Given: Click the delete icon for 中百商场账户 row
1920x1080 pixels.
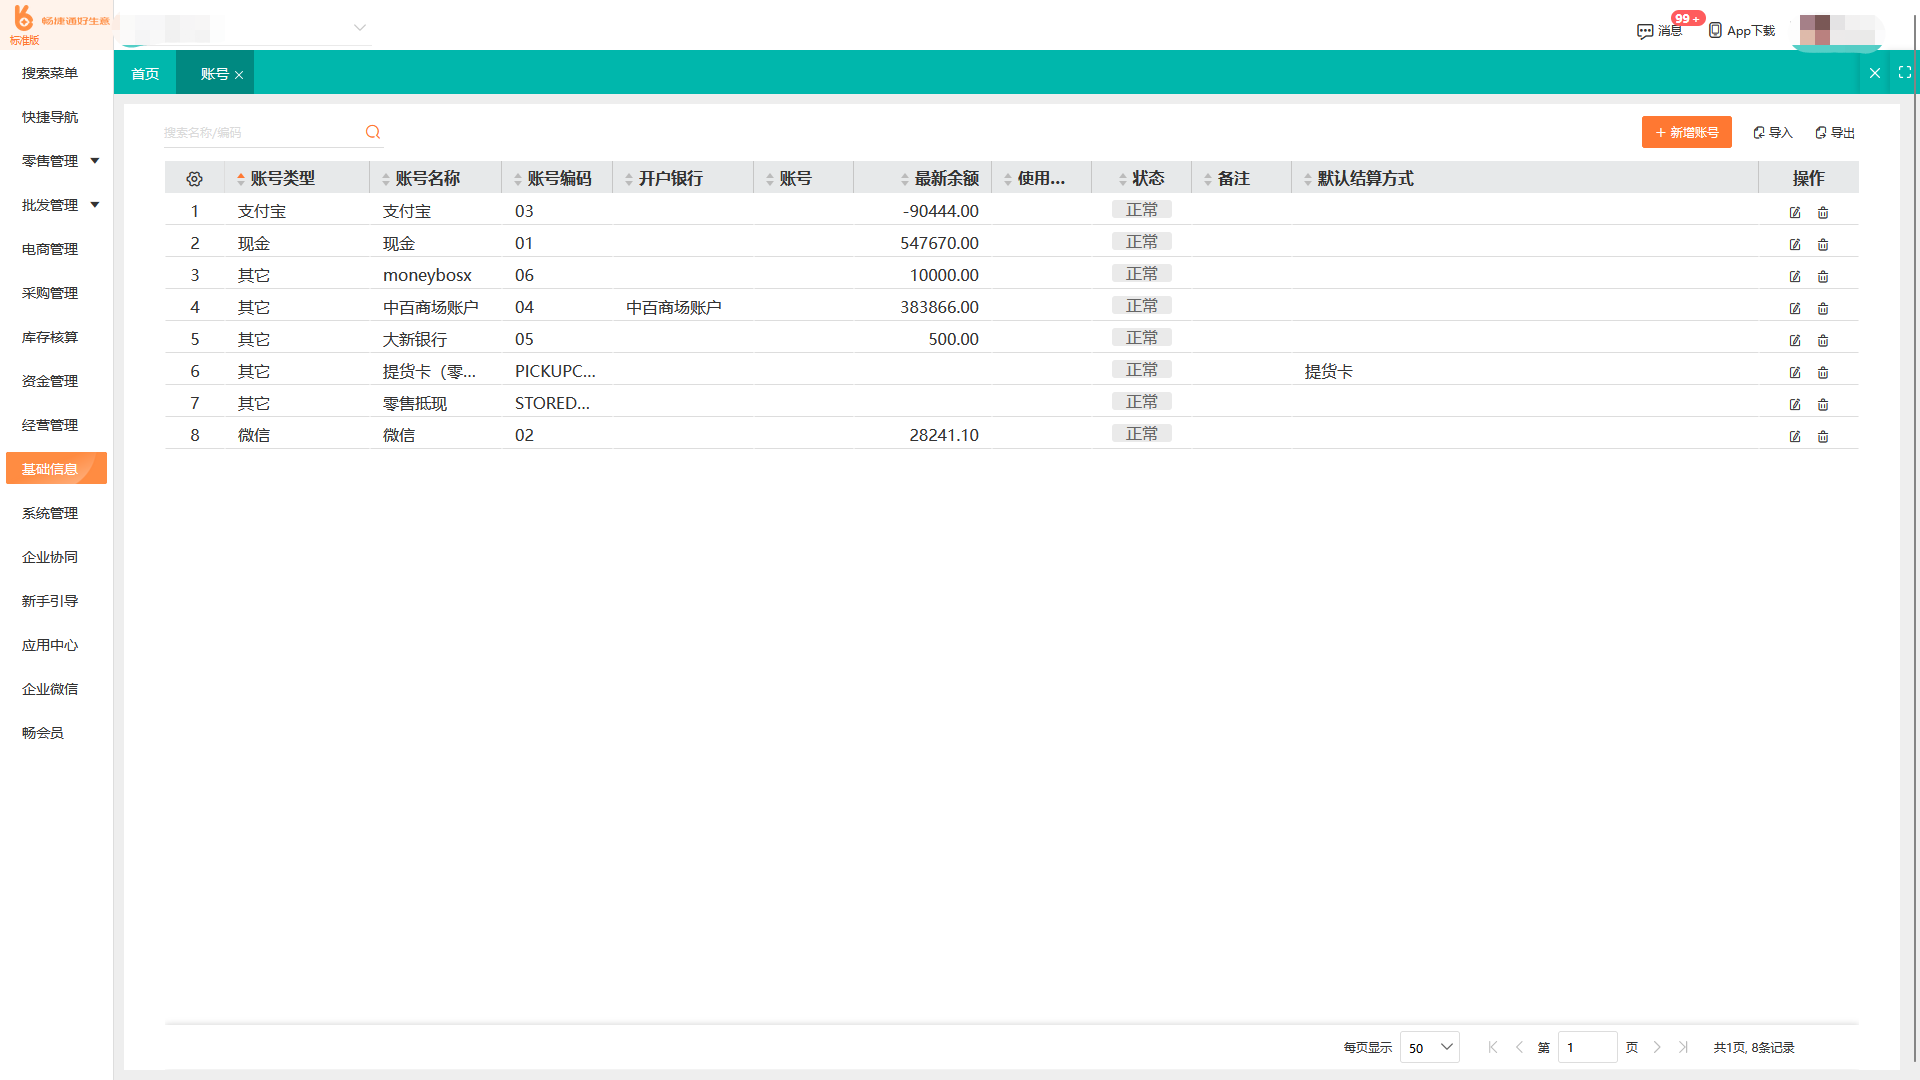Looking at the screenshot, I should pos(1822,306).
